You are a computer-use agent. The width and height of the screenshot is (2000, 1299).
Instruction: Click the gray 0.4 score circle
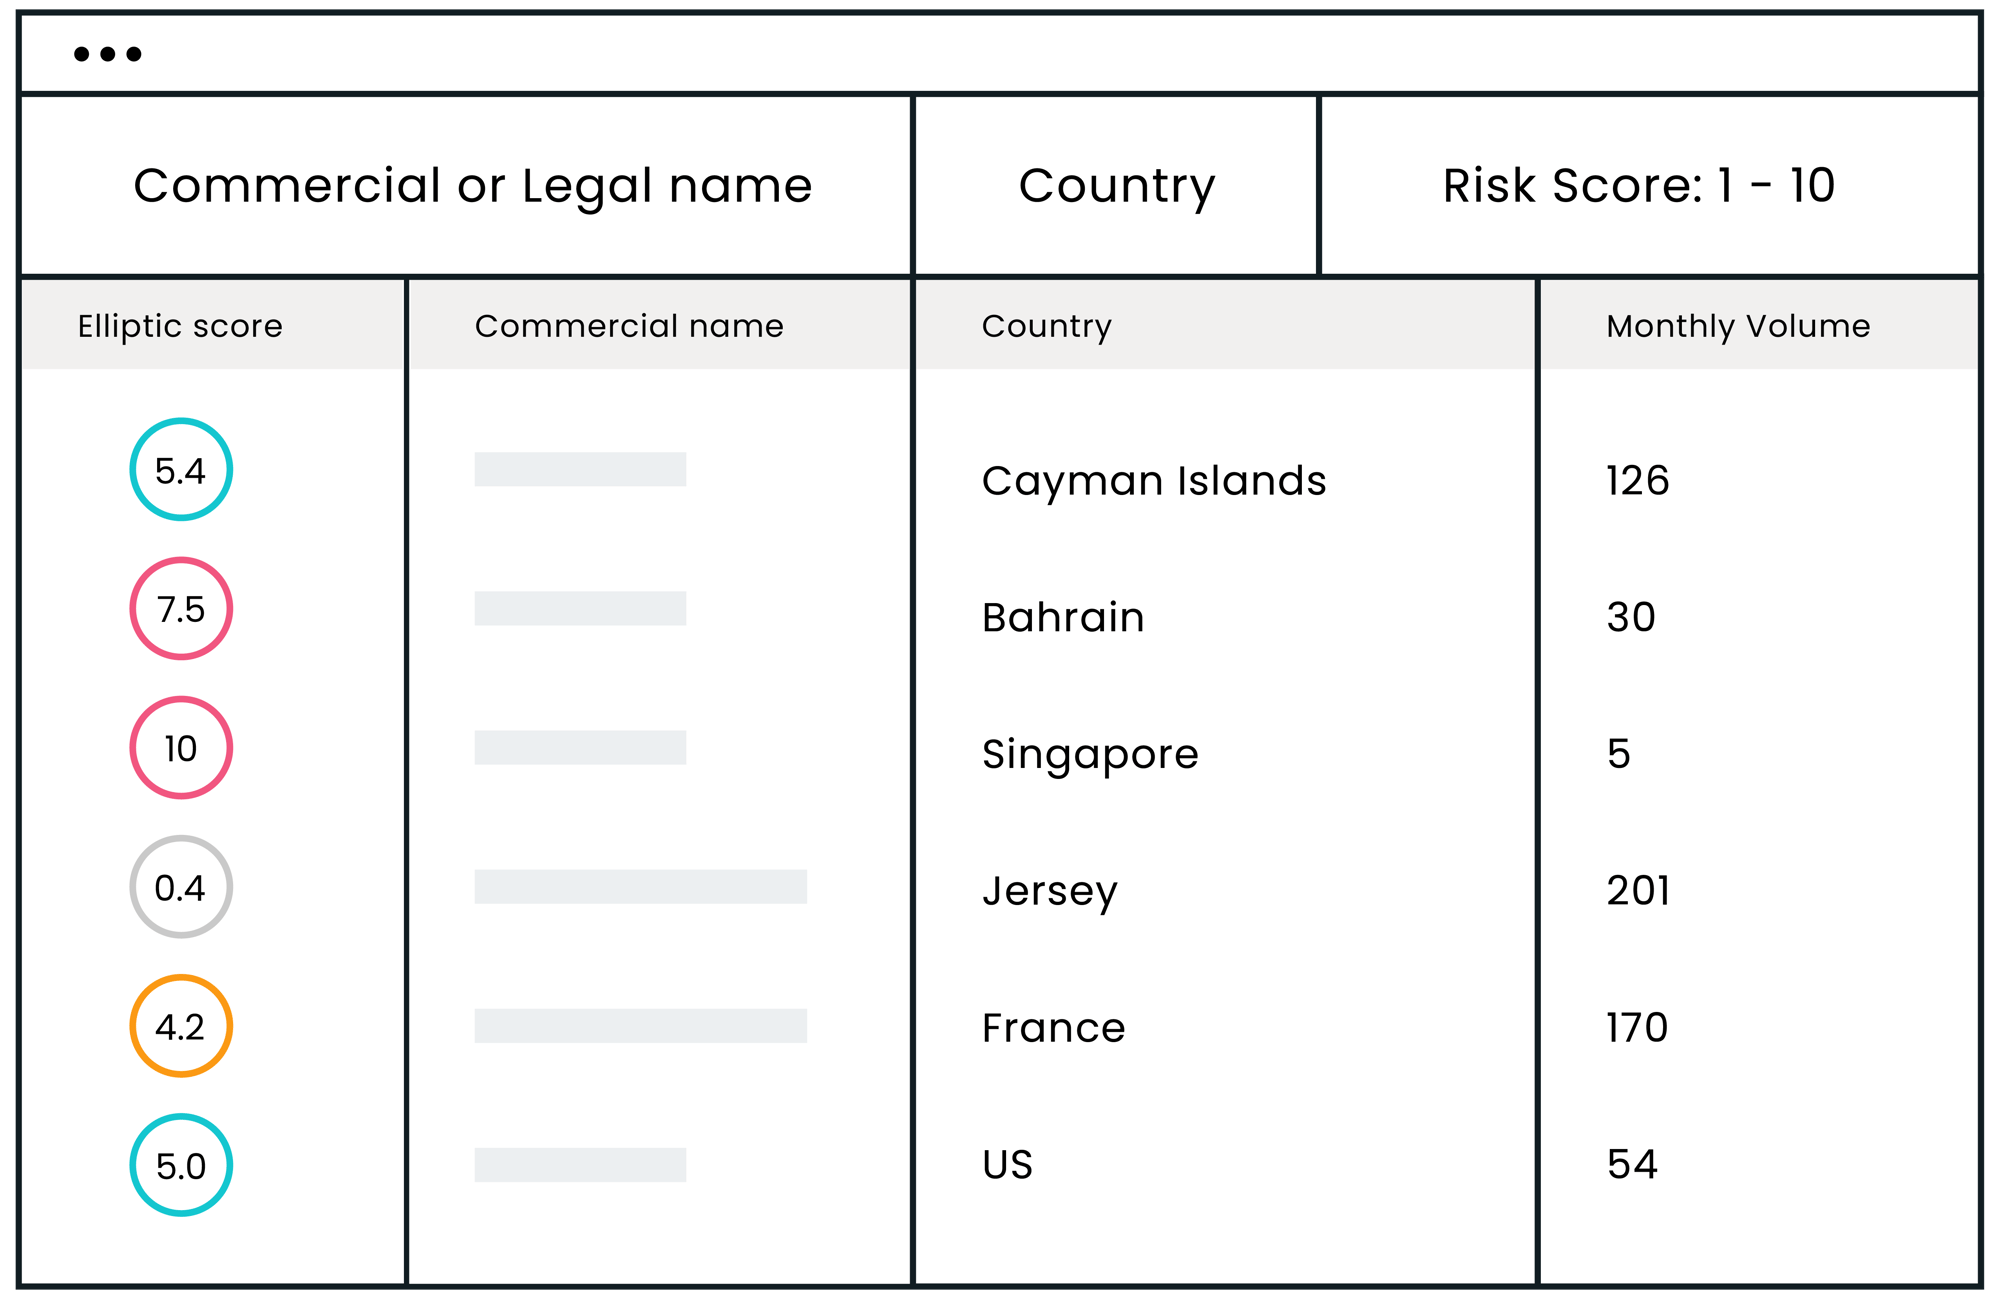181,886
